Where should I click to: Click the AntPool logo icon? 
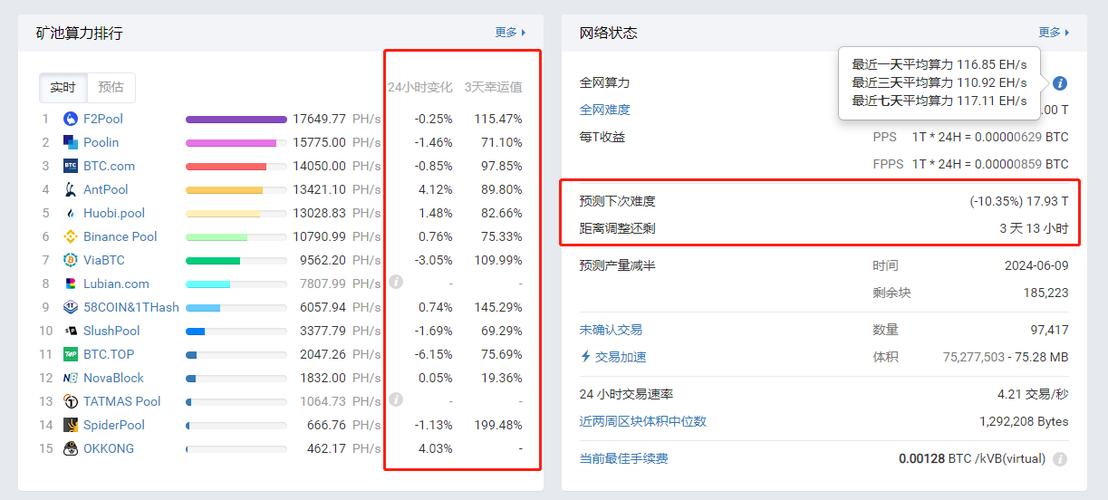(71, 189)
